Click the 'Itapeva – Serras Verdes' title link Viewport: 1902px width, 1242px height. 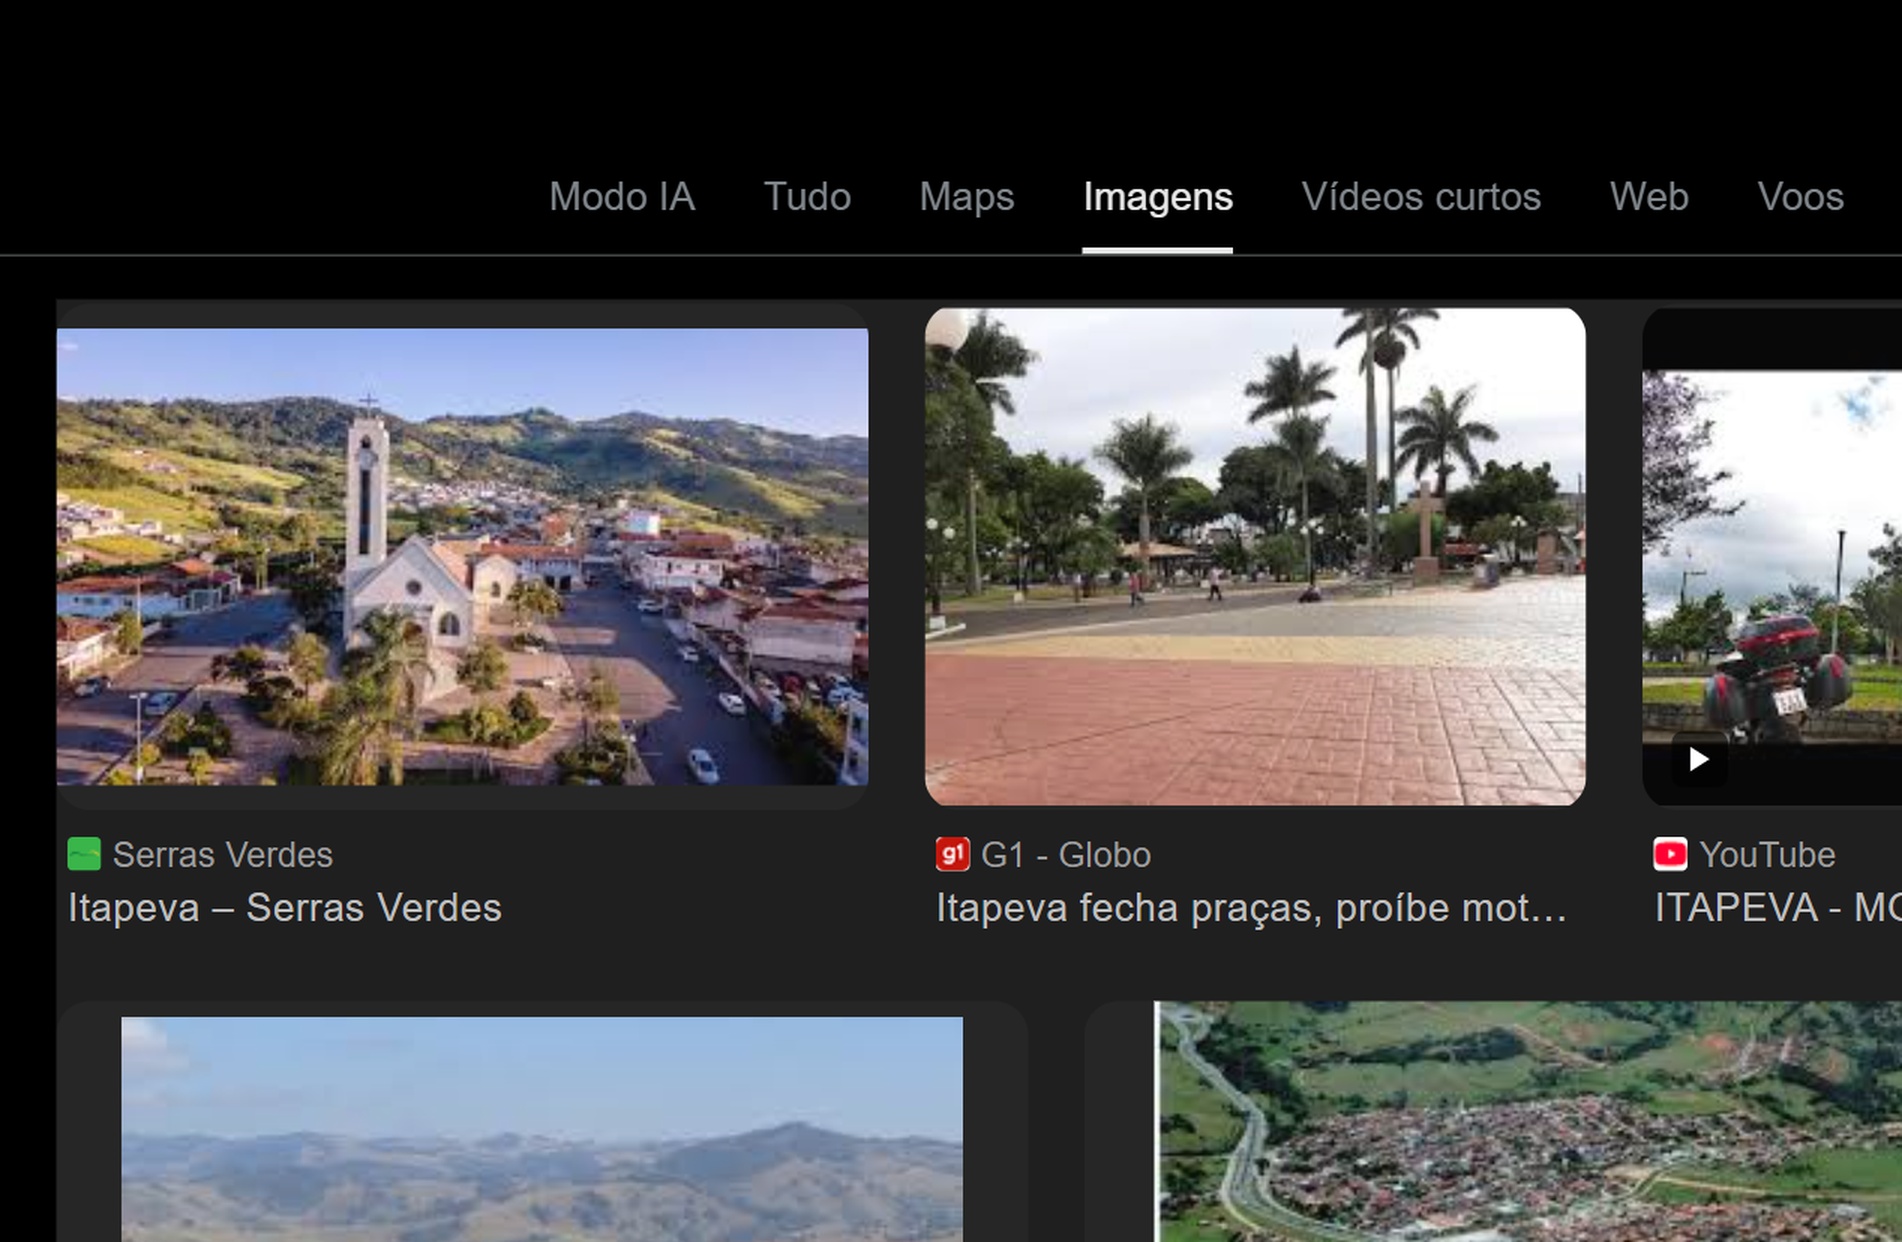point(285,908)
